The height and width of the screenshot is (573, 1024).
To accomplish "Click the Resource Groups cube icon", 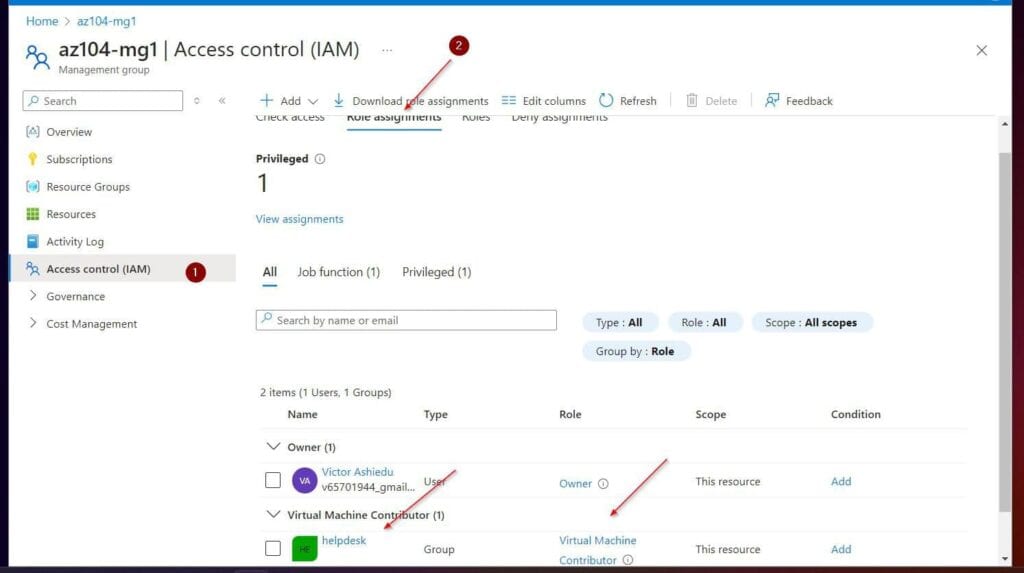I will 33,186.
